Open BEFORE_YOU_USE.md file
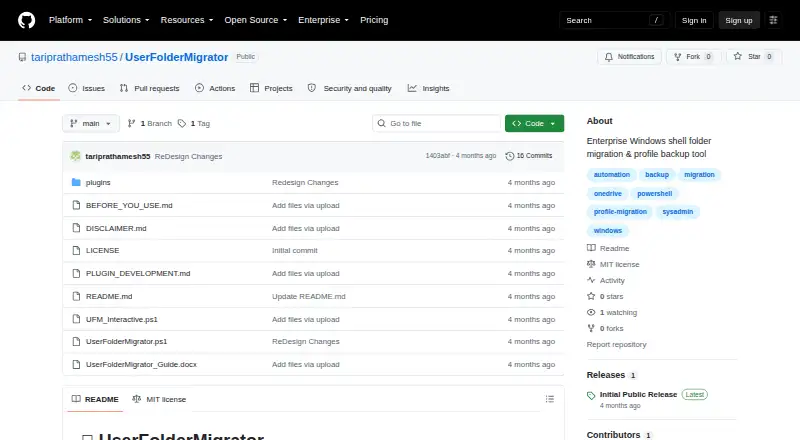The width and height of the screenshot is (800, 440). tap(129, 205)
